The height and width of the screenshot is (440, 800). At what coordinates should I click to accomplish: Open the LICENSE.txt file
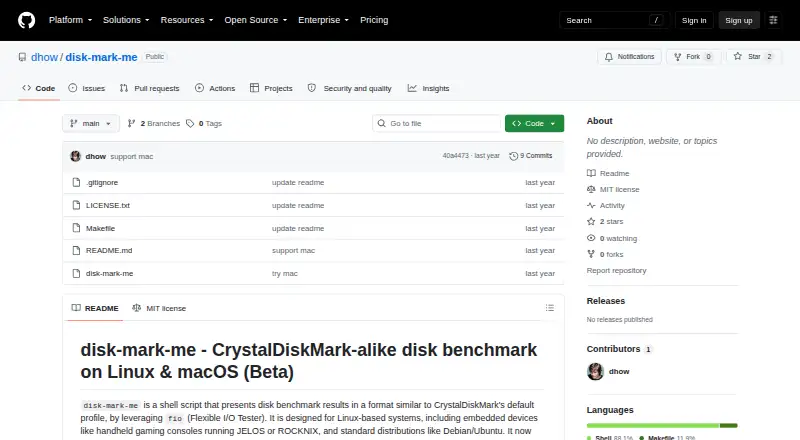108,205
